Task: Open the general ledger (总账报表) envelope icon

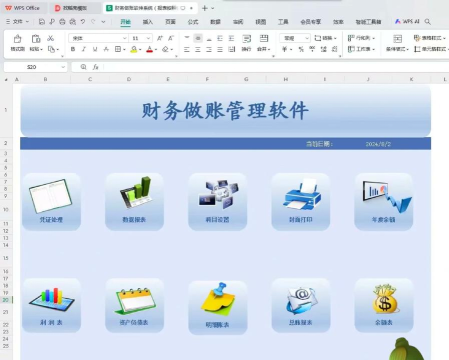Action: click(x=301, y=305)
